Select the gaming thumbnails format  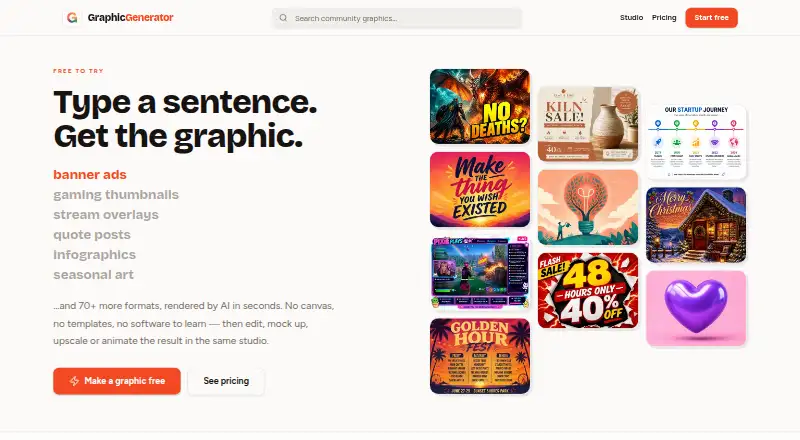pos(116,194)
